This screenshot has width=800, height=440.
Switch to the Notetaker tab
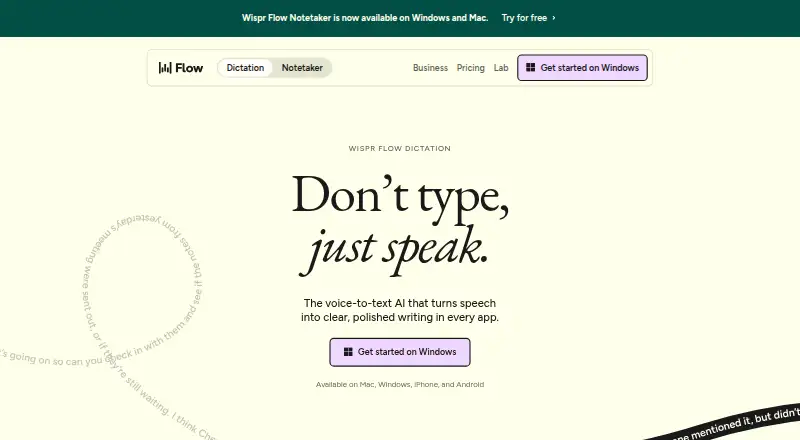click(302, 68)
